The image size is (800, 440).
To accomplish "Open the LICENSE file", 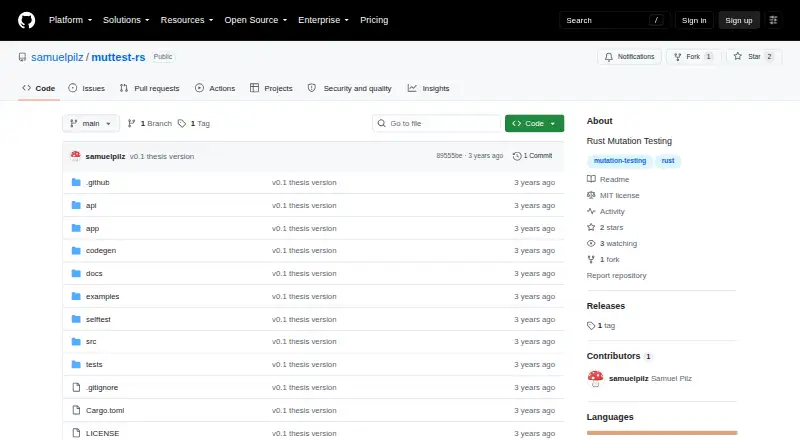I will pyautogui.click(x=103, y=433).
